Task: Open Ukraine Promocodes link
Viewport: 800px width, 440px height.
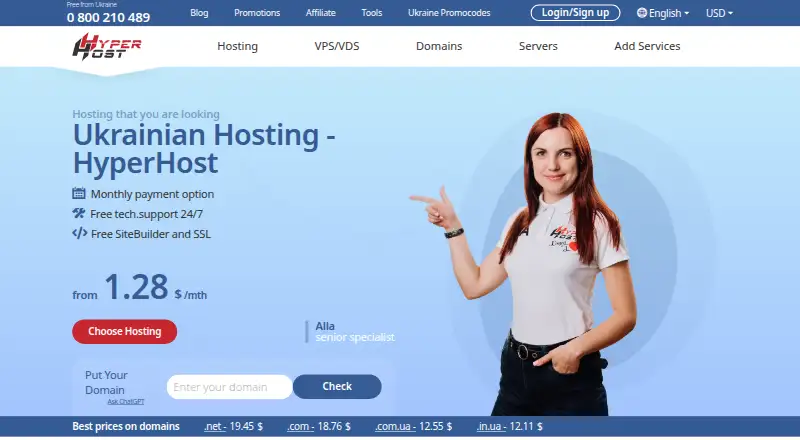Action: click(x=449, y=13)
